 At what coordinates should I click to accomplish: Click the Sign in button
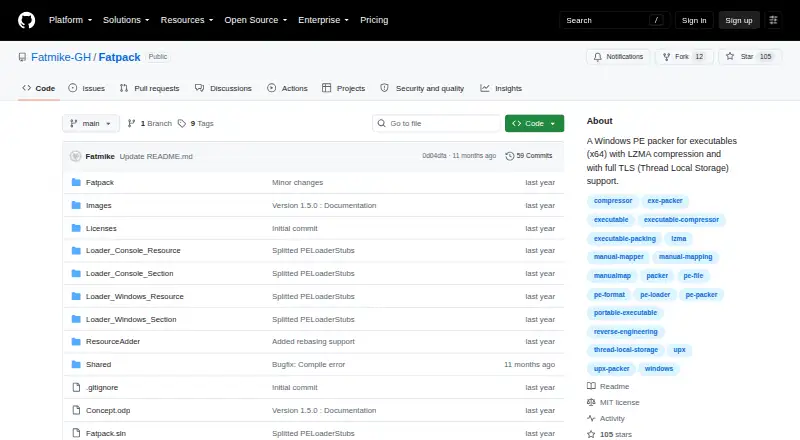coord(694,20)
